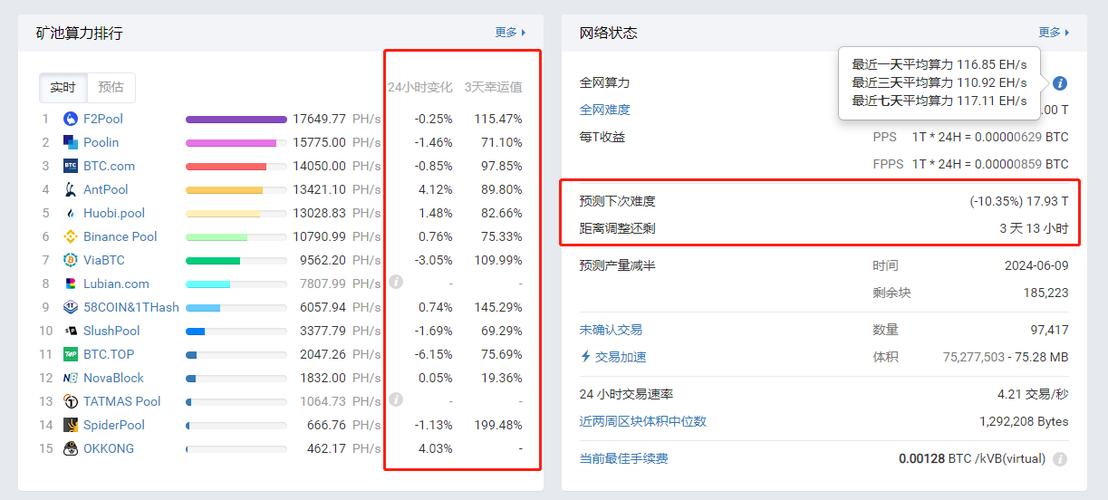Viewport: 1108px width, 500px height.
Task: Click the Binance Pool logo icon
Action: (x=71, y=237)
